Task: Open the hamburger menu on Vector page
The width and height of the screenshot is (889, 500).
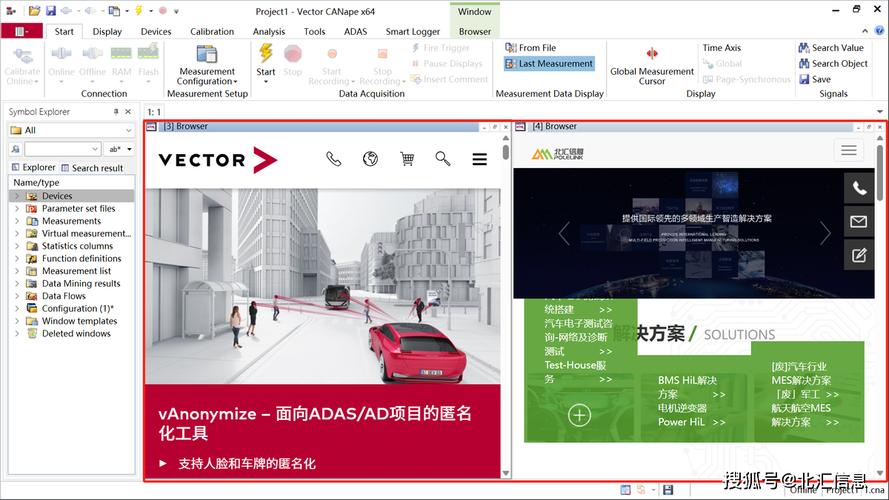Action: pyautogui.click(x=480, y=160)
